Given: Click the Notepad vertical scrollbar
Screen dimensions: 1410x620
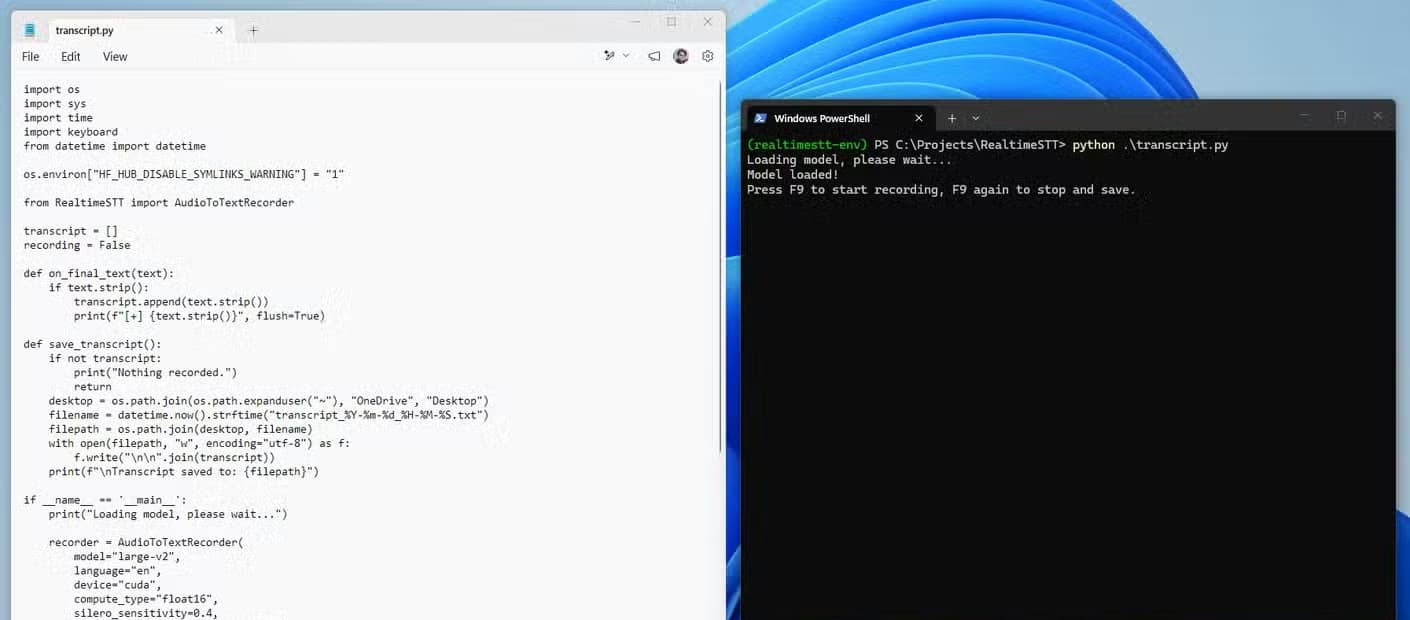Looking at the screenshot, I should [721, 266].
